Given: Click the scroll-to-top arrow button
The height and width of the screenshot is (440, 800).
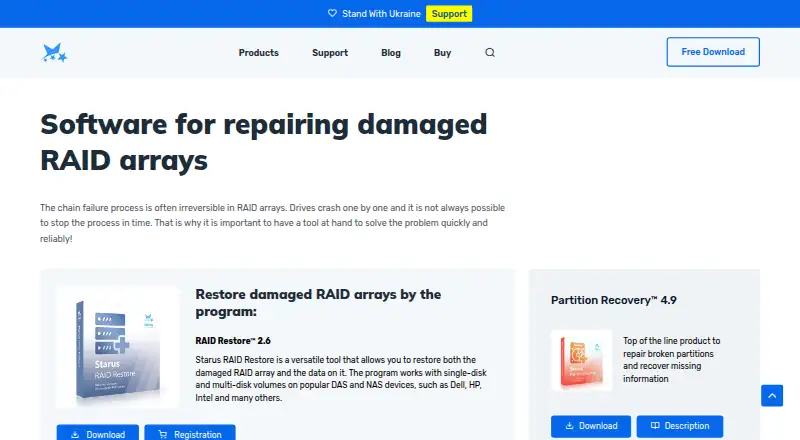Looking at the screenshot, I should tap(772, 396).
